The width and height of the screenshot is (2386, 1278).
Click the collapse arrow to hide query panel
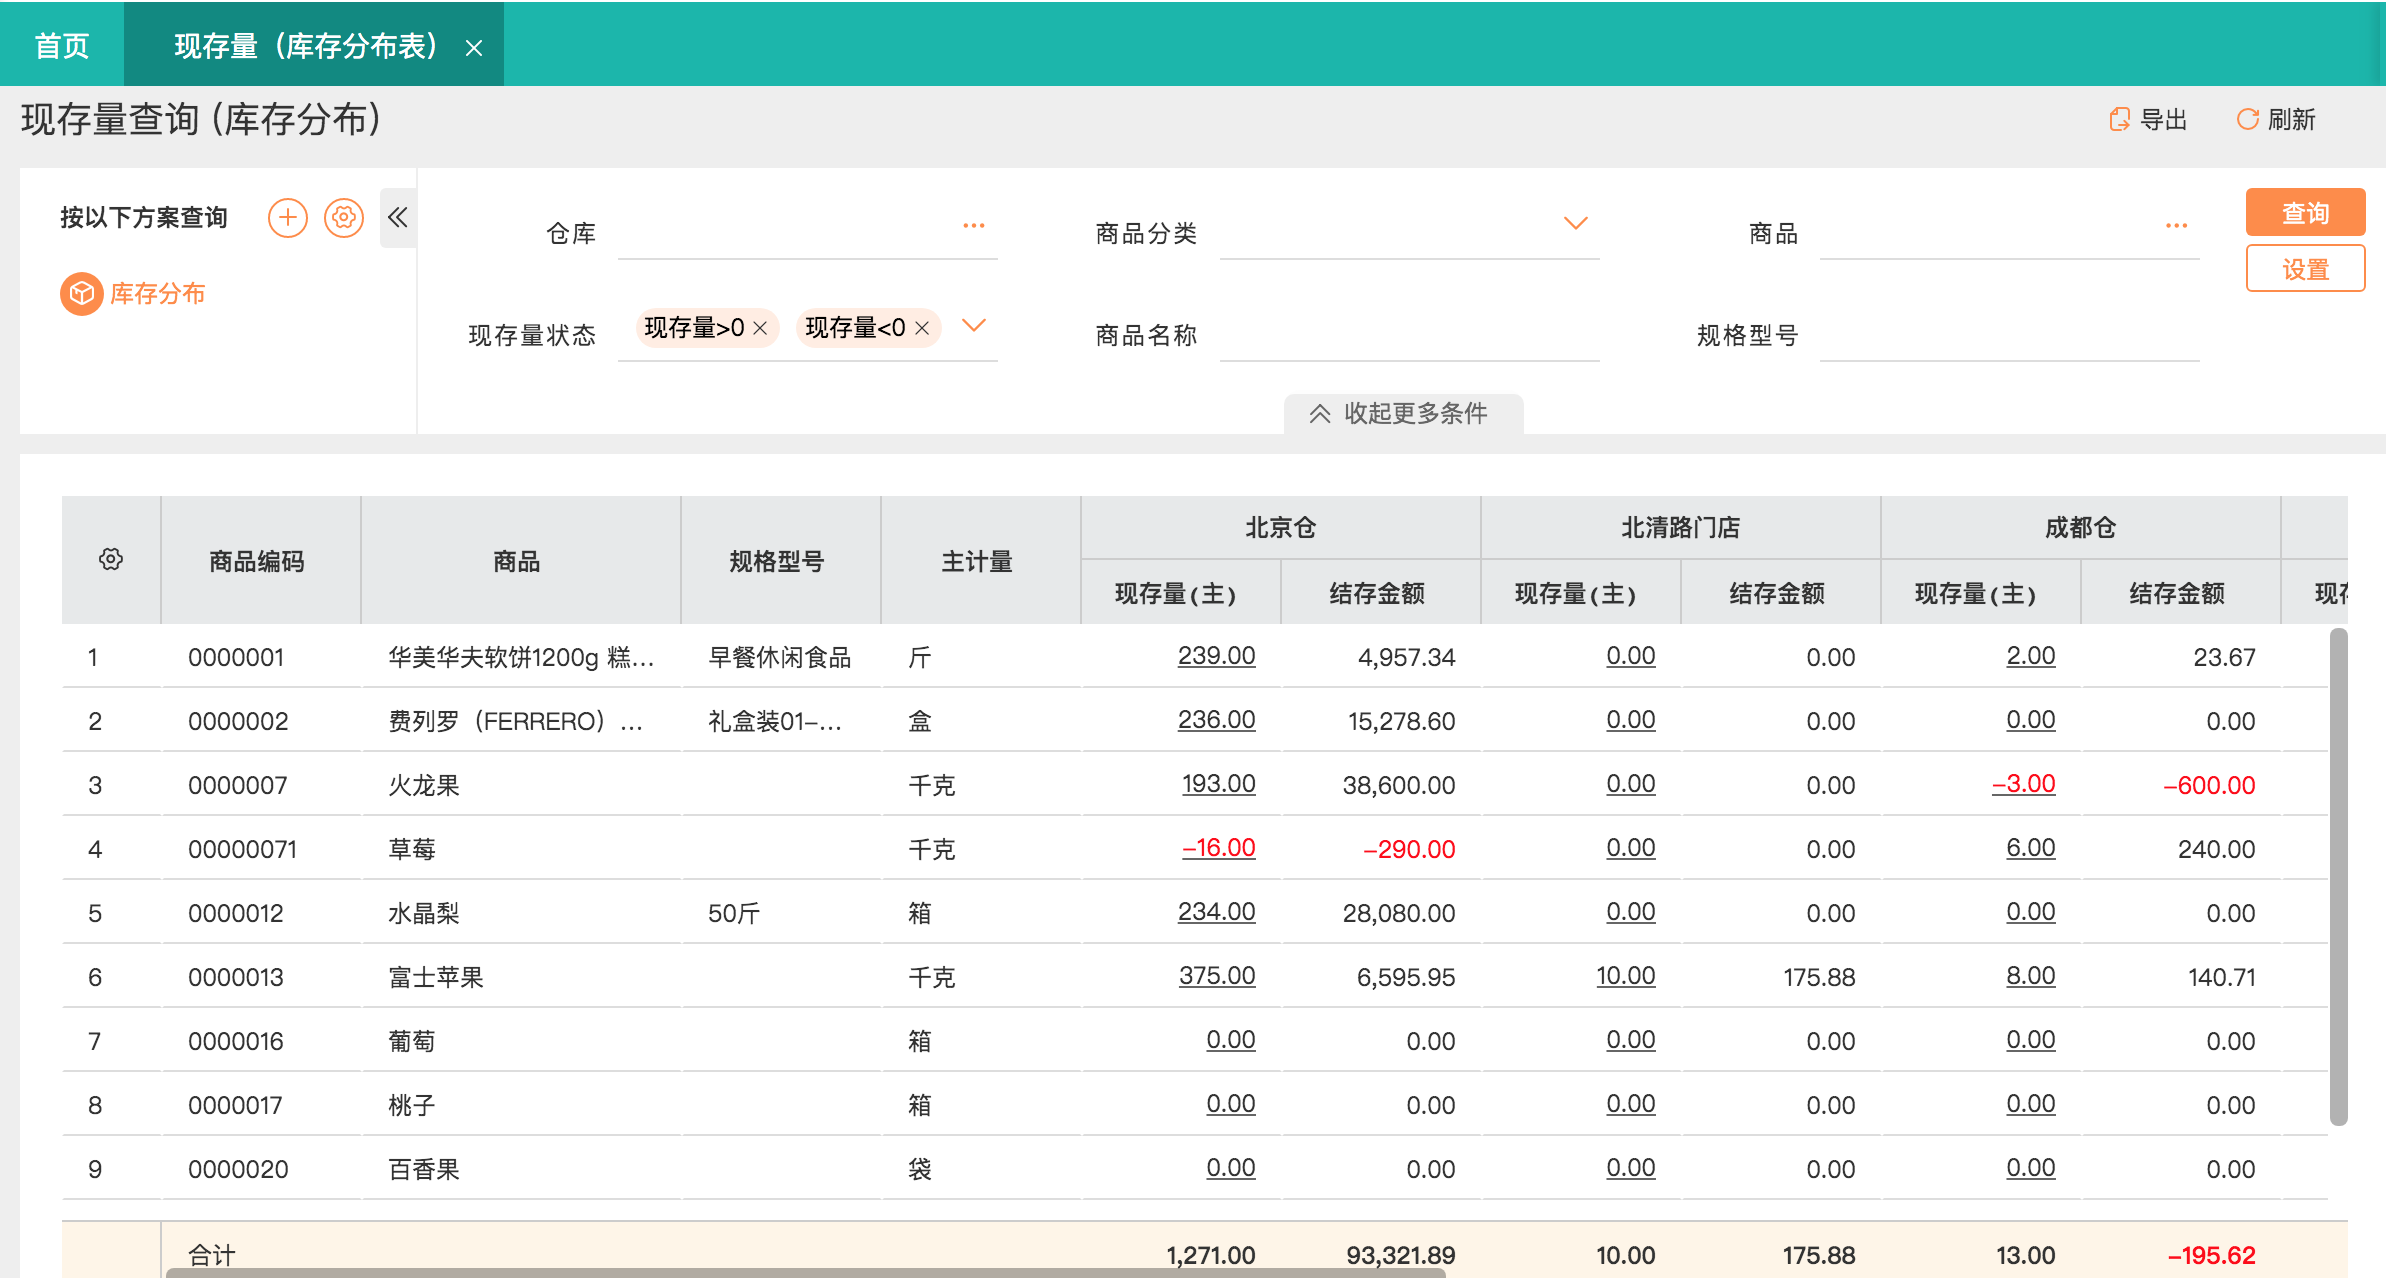click(398, 218)
